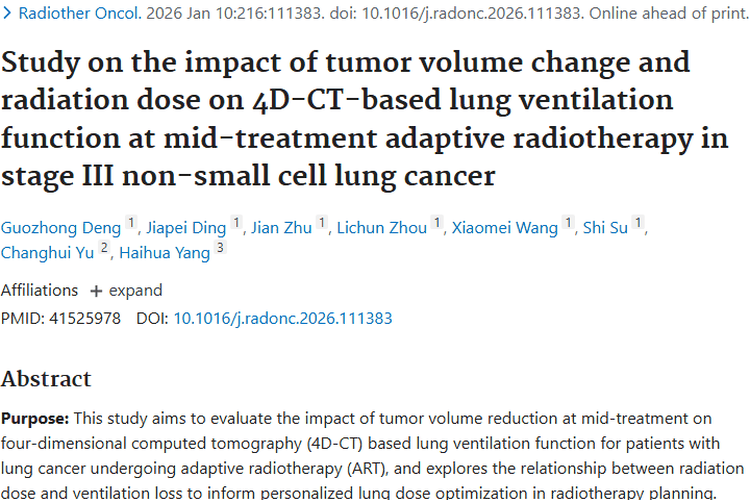Click affiliation superscript 2 after Changhui Yu
Screen dimensions: 750x500
104,247
